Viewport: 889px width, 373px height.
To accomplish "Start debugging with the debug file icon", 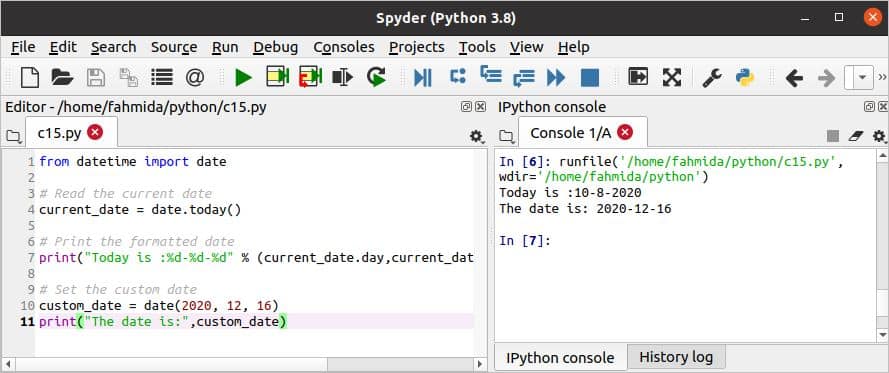I will click(422, 77).
